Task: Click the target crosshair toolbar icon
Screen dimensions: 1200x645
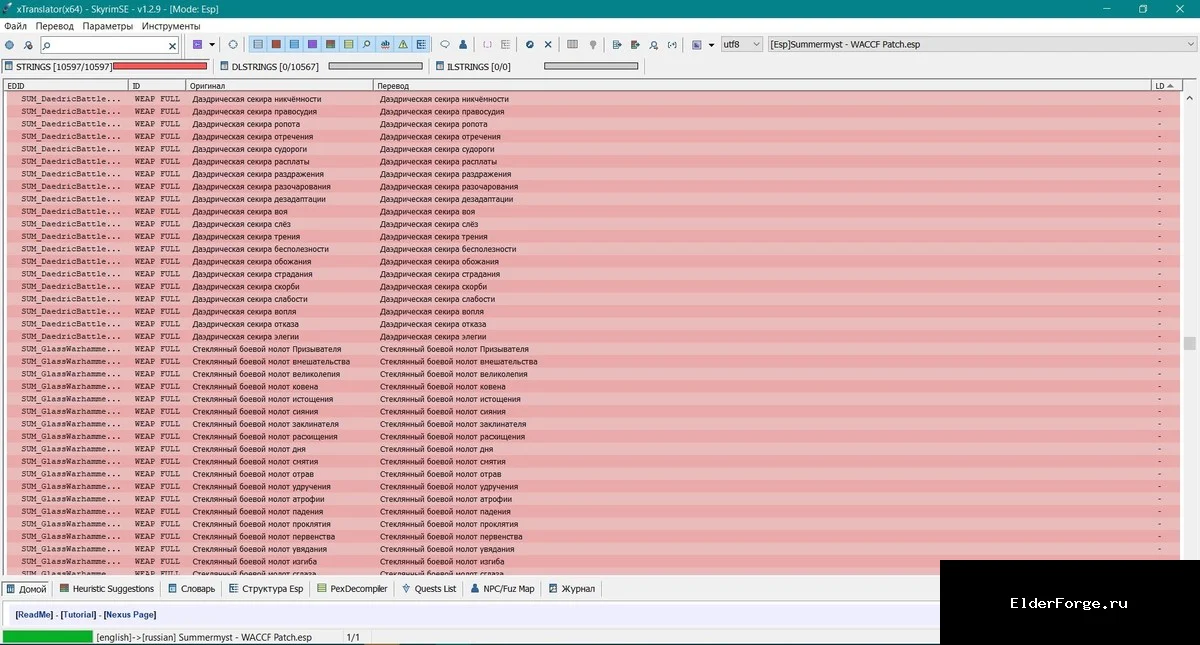Action: coord(233,45)
